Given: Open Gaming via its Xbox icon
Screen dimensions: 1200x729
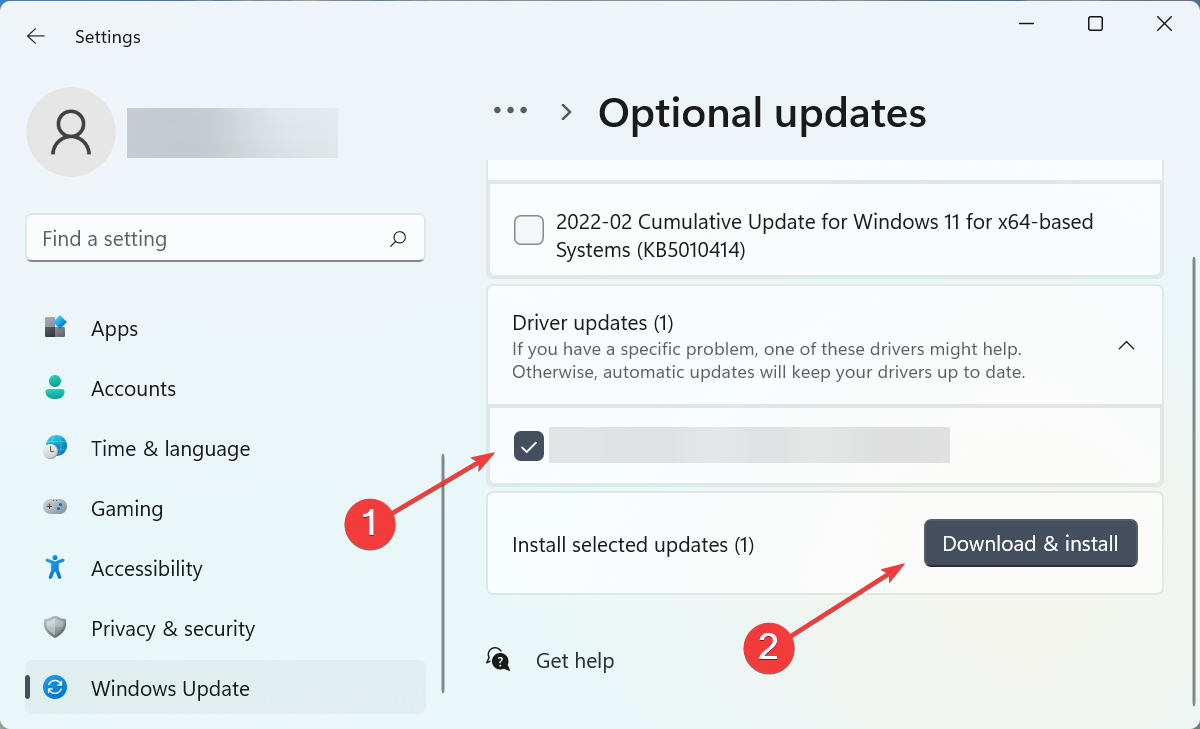Looking at the screenshot, I should (x=55, y=508).
